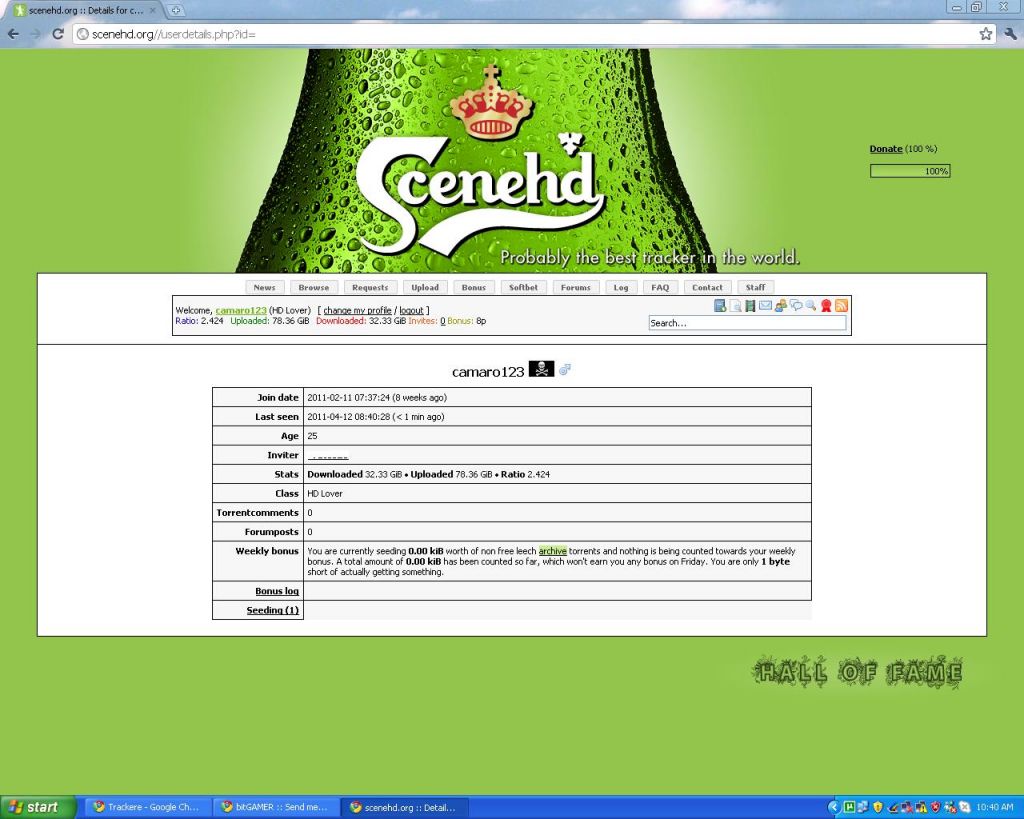
Task: Click the Donate link
Action: (885, 149)
